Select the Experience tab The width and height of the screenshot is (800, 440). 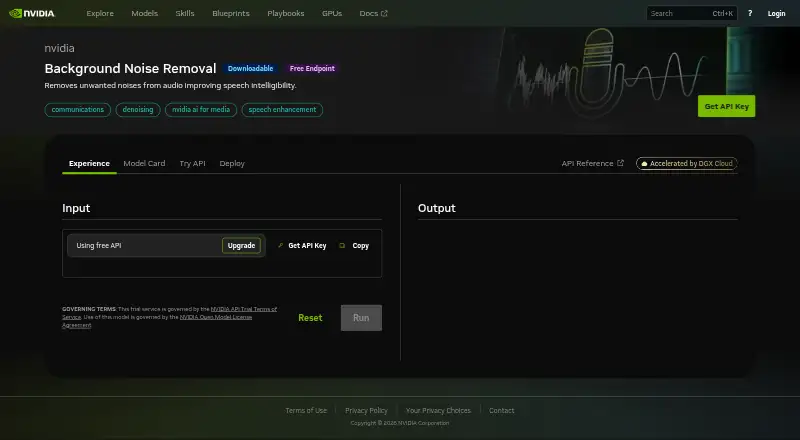pos(89,163)
